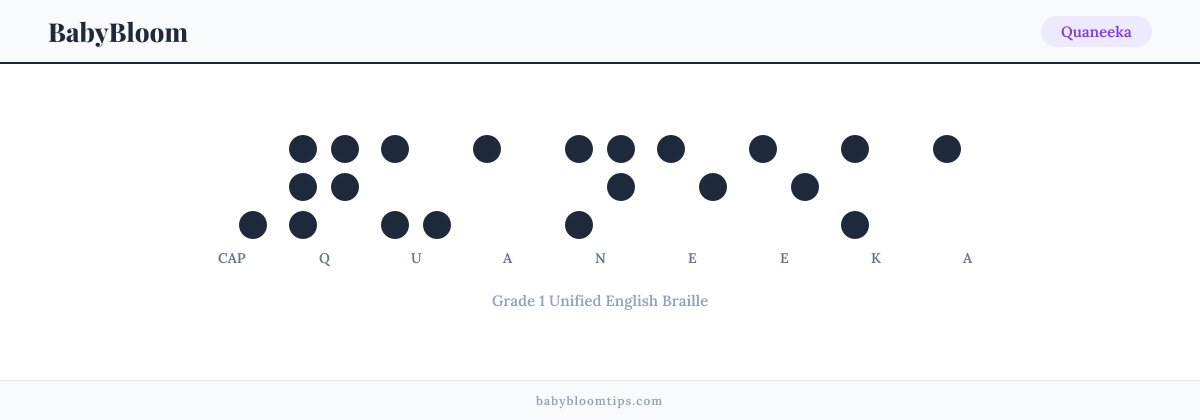Select the braille cell for letter N
Image resolution: width=1200 pixels, height=420 pixels.
(x=600, y=187)
